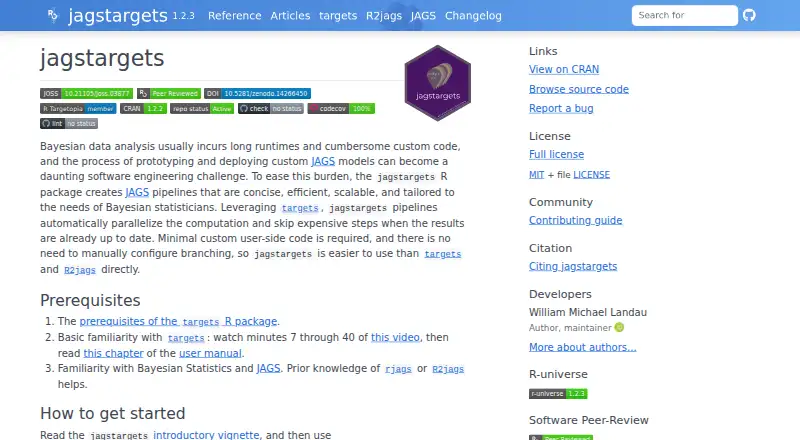
Task: Focus the Search for input field
Action: tap(684, 15)
